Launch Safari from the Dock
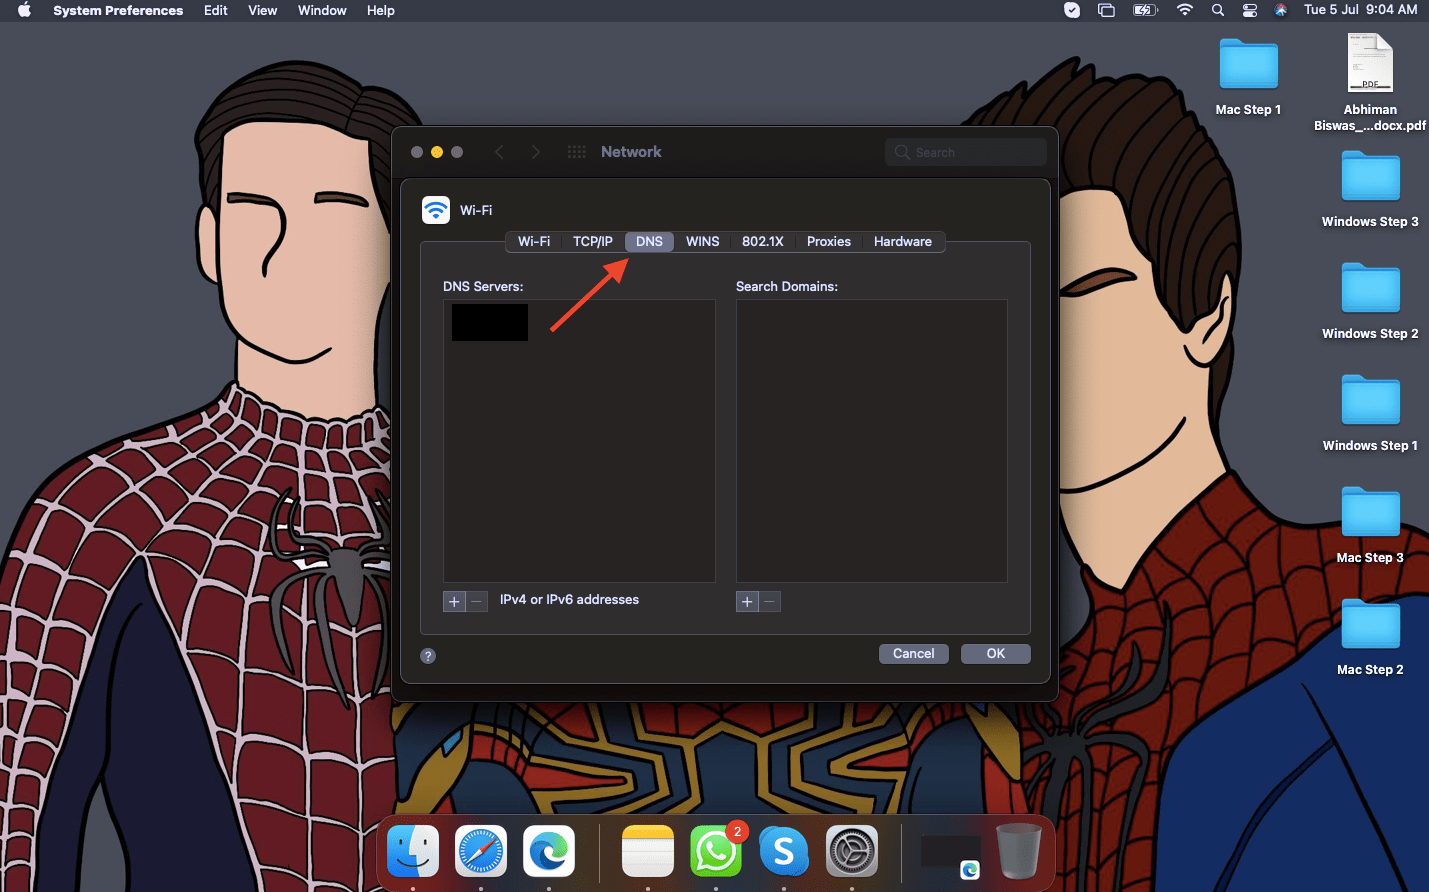The height and width of the screenshot is (892, 1429). pos(480,852)
